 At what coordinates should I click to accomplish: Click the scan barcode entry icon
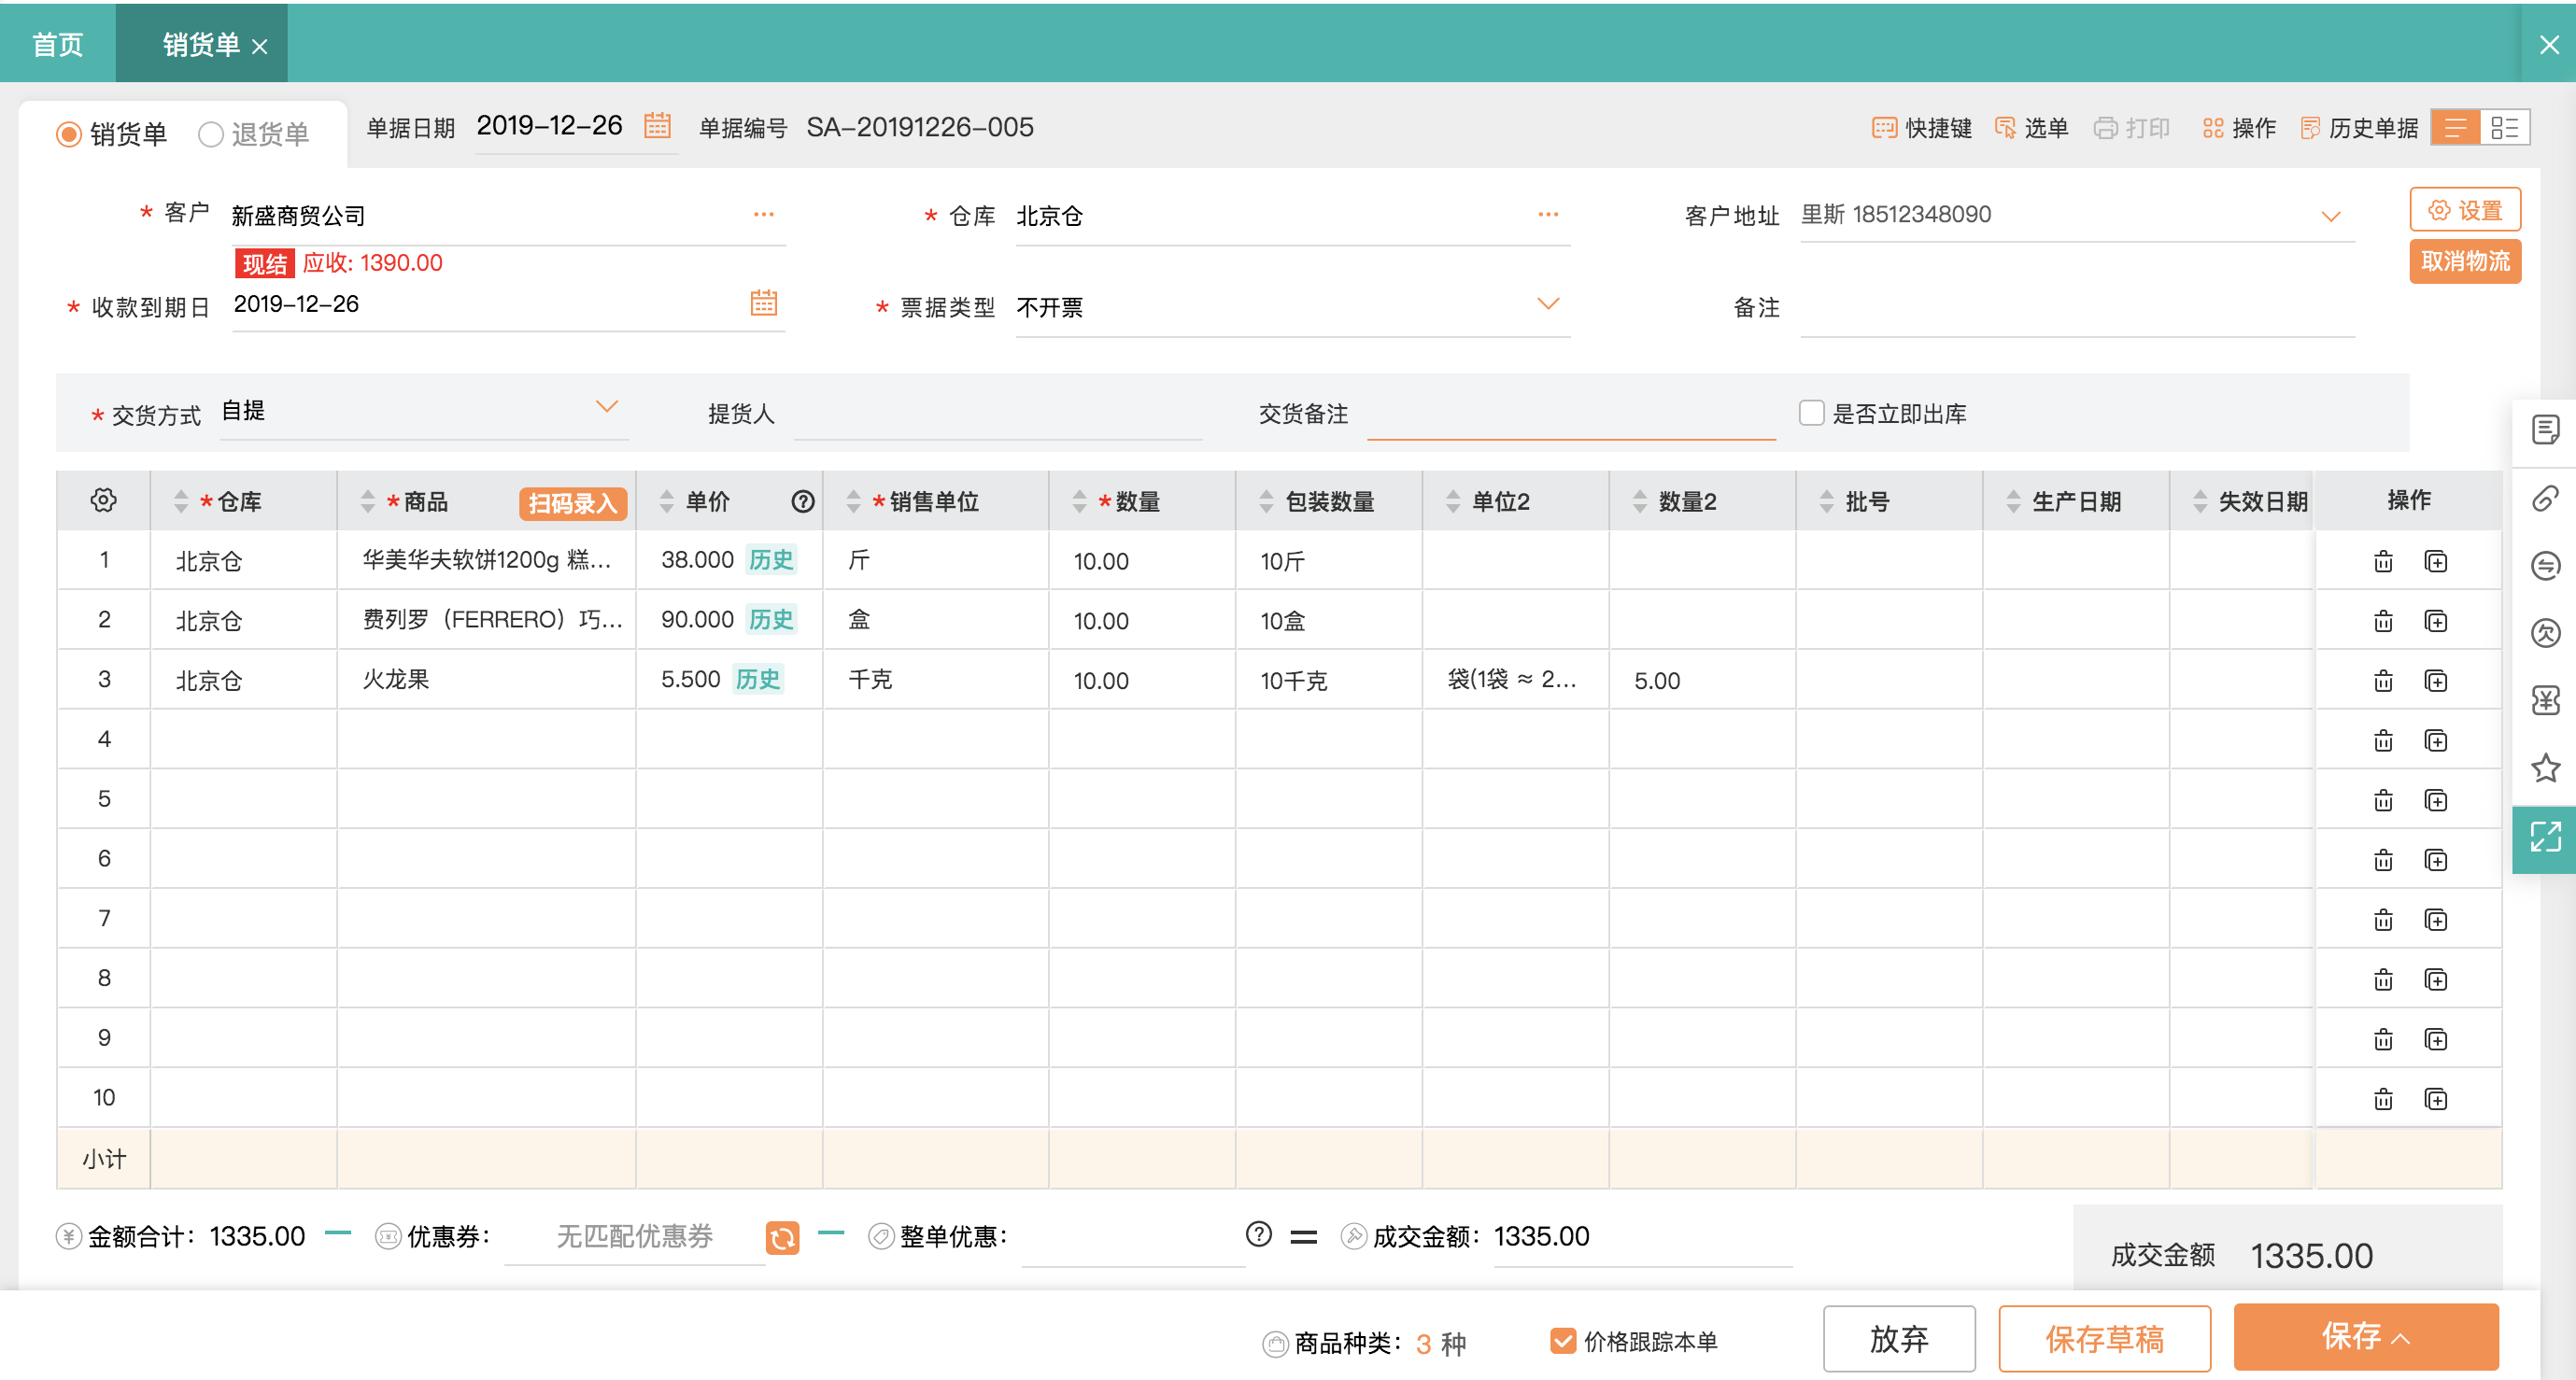click(573, 500)
